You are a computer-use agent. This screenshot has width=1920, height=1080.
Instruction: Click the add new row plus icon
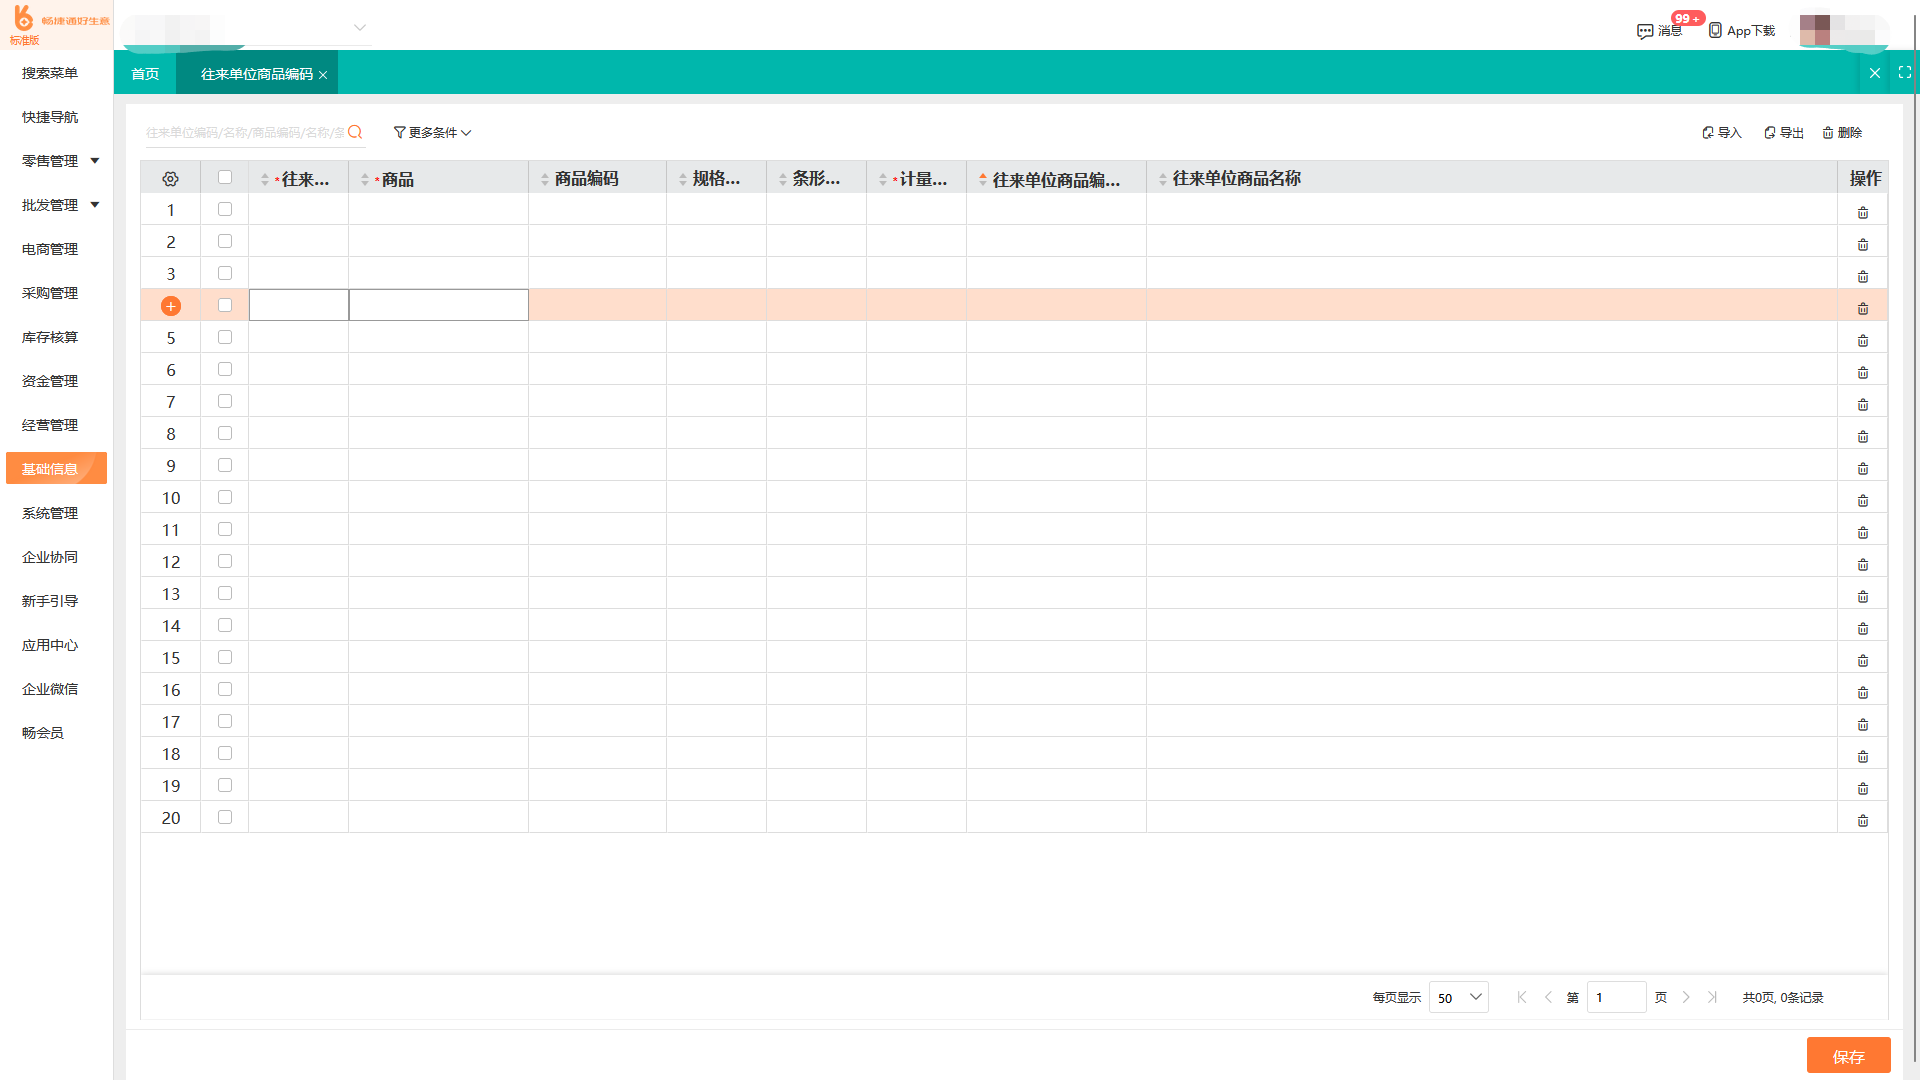(170, 305)
